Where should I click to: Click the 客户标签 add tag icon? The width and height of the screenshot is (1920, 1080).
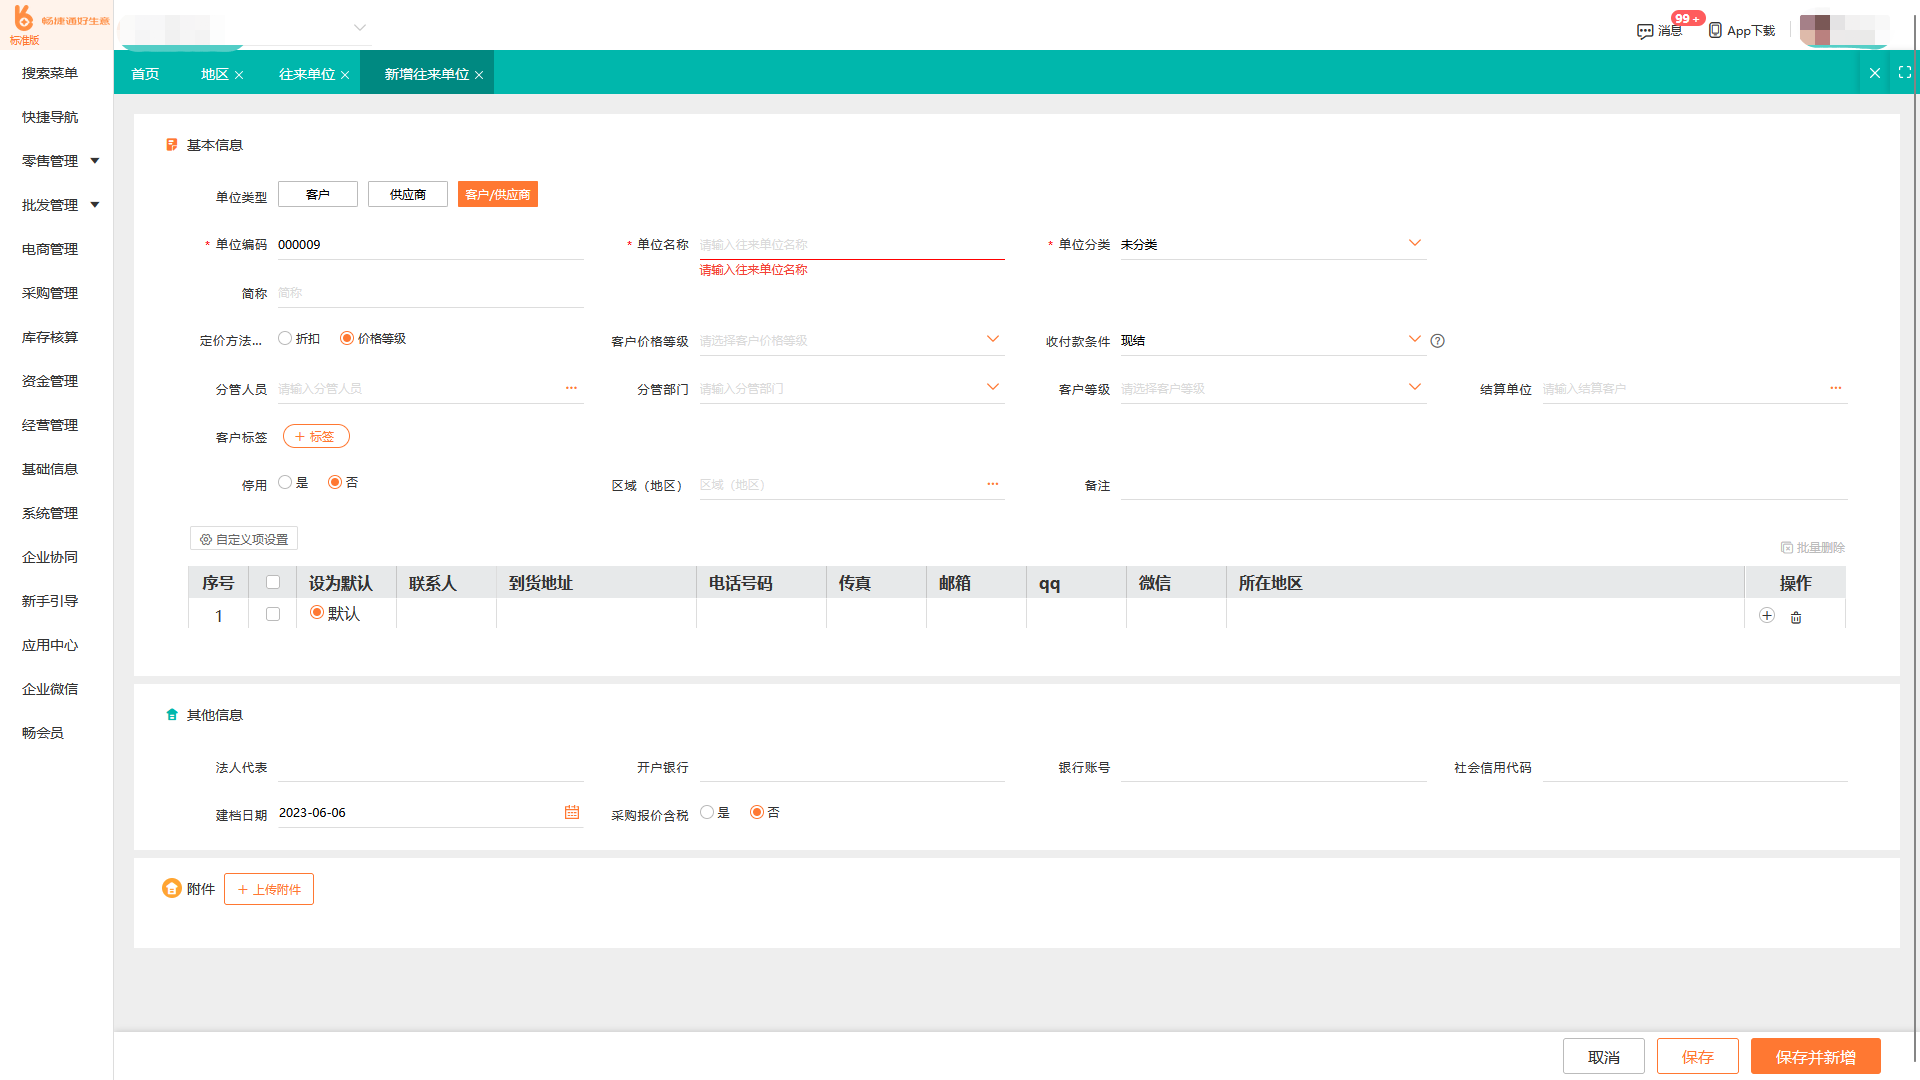pos(316,435)
